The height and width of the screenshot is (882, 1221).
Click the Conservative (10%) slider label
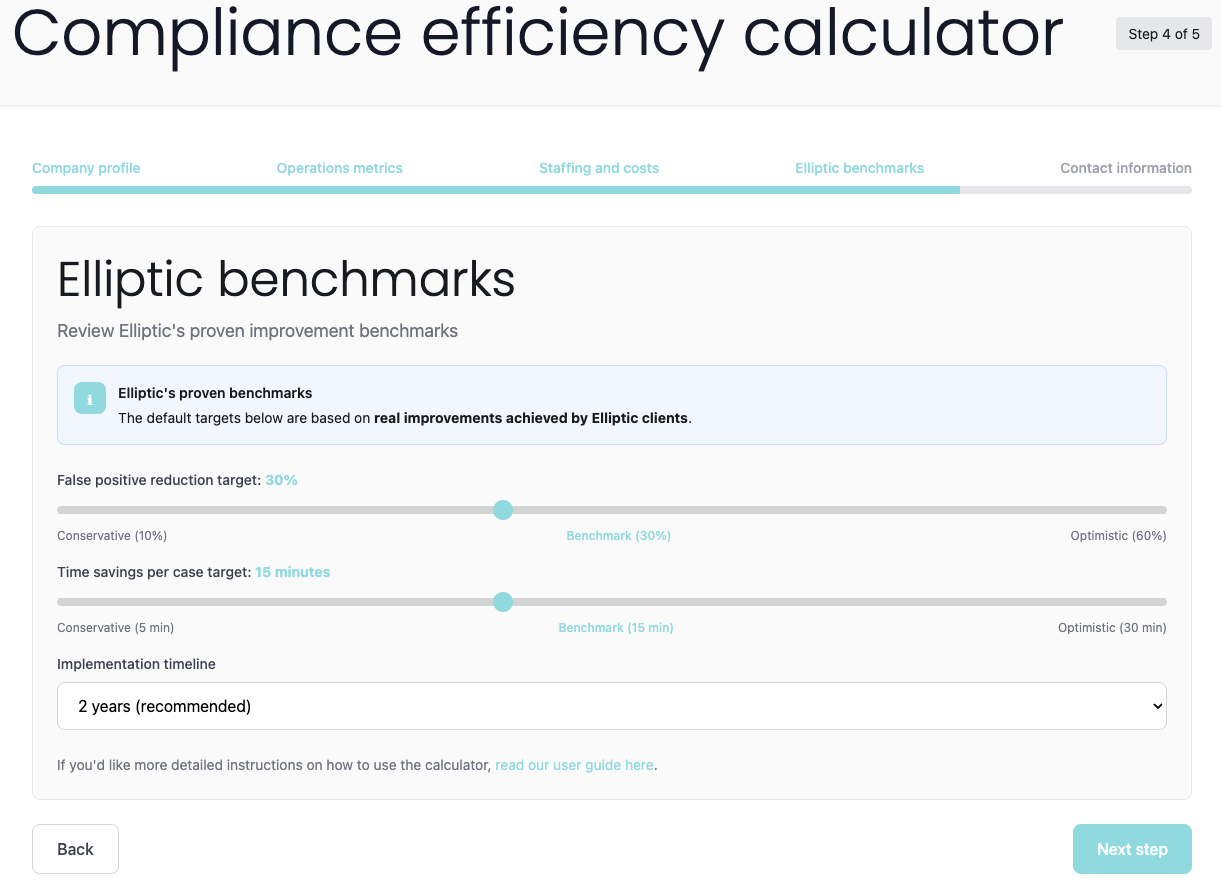point(112,535)
